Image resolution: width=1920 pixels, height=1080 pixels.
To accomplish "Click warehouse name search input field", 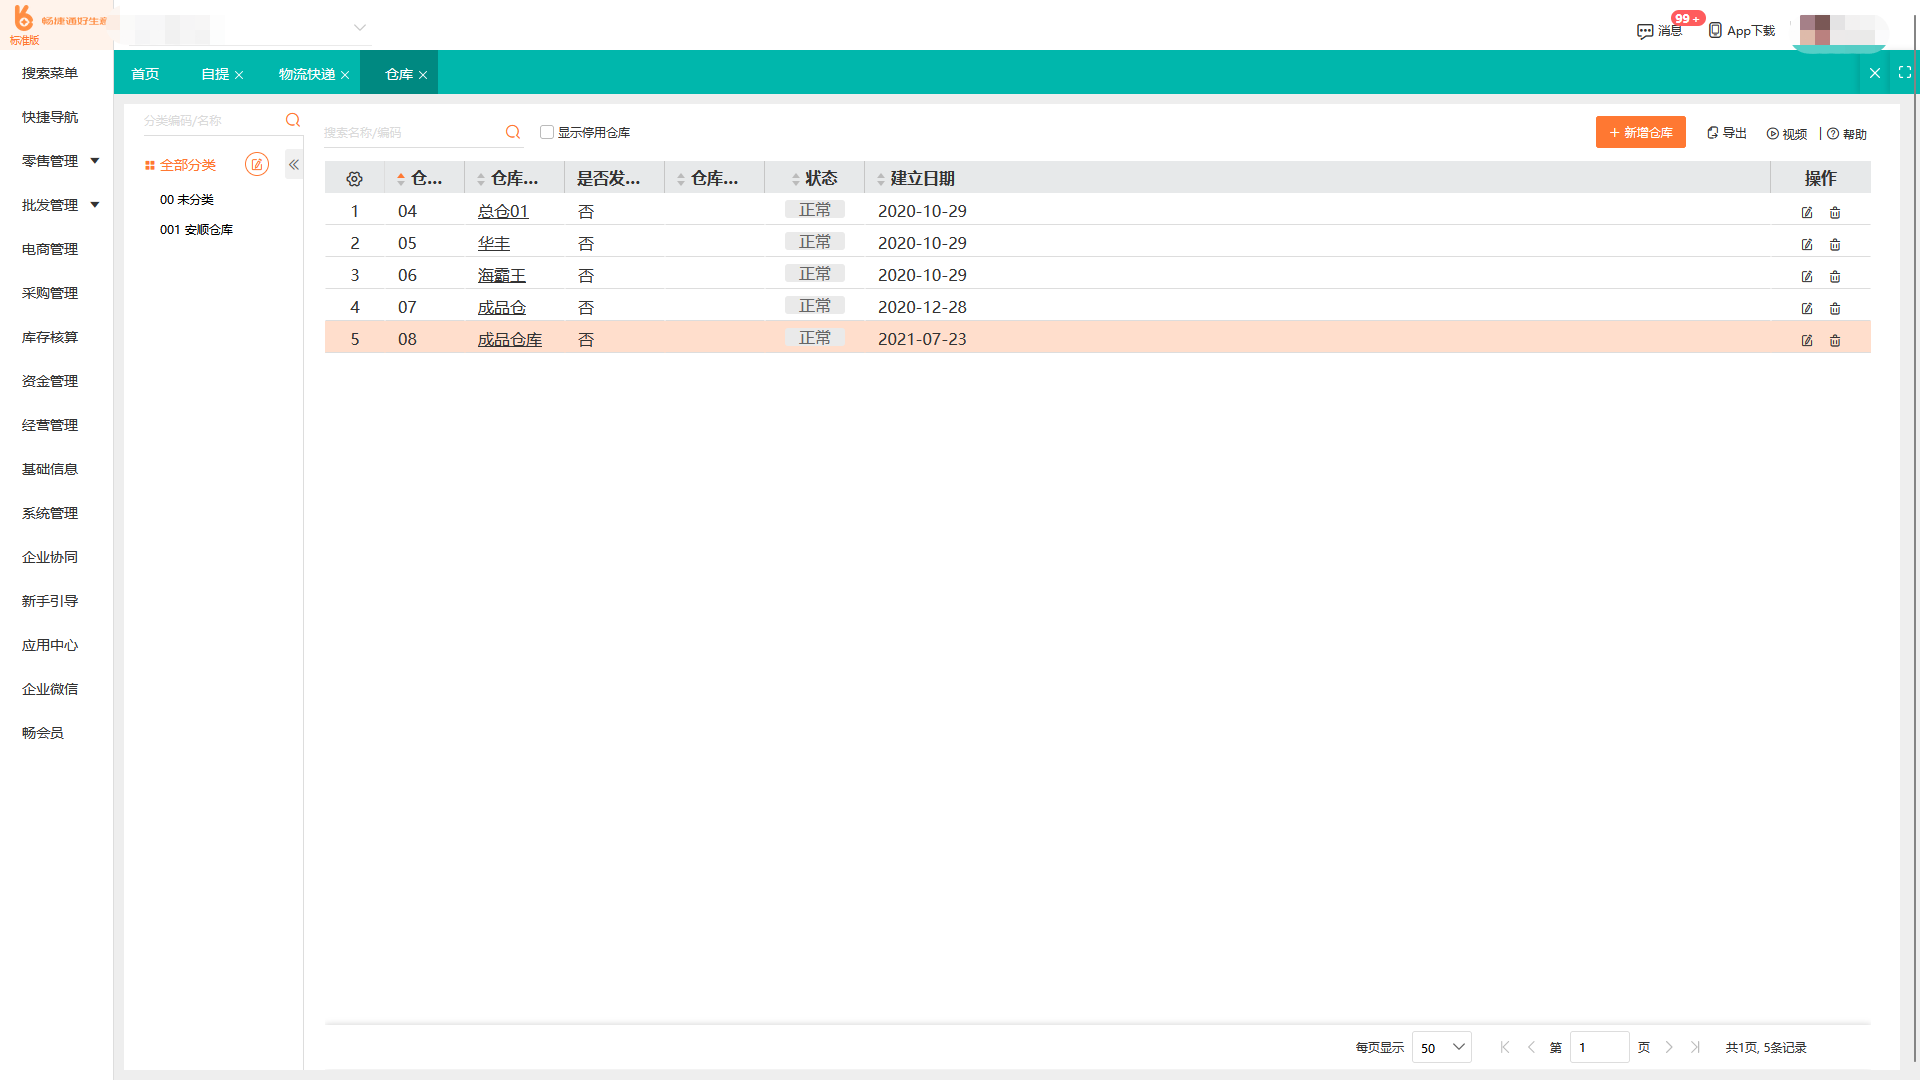I will click(409, 132).
